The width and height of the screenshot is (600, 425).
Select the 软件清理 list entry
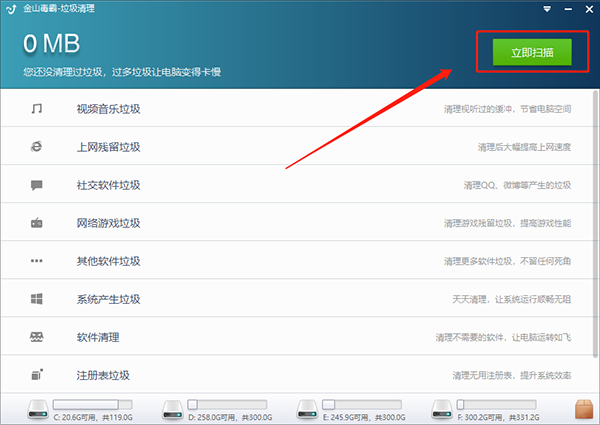tap(98, 337)
